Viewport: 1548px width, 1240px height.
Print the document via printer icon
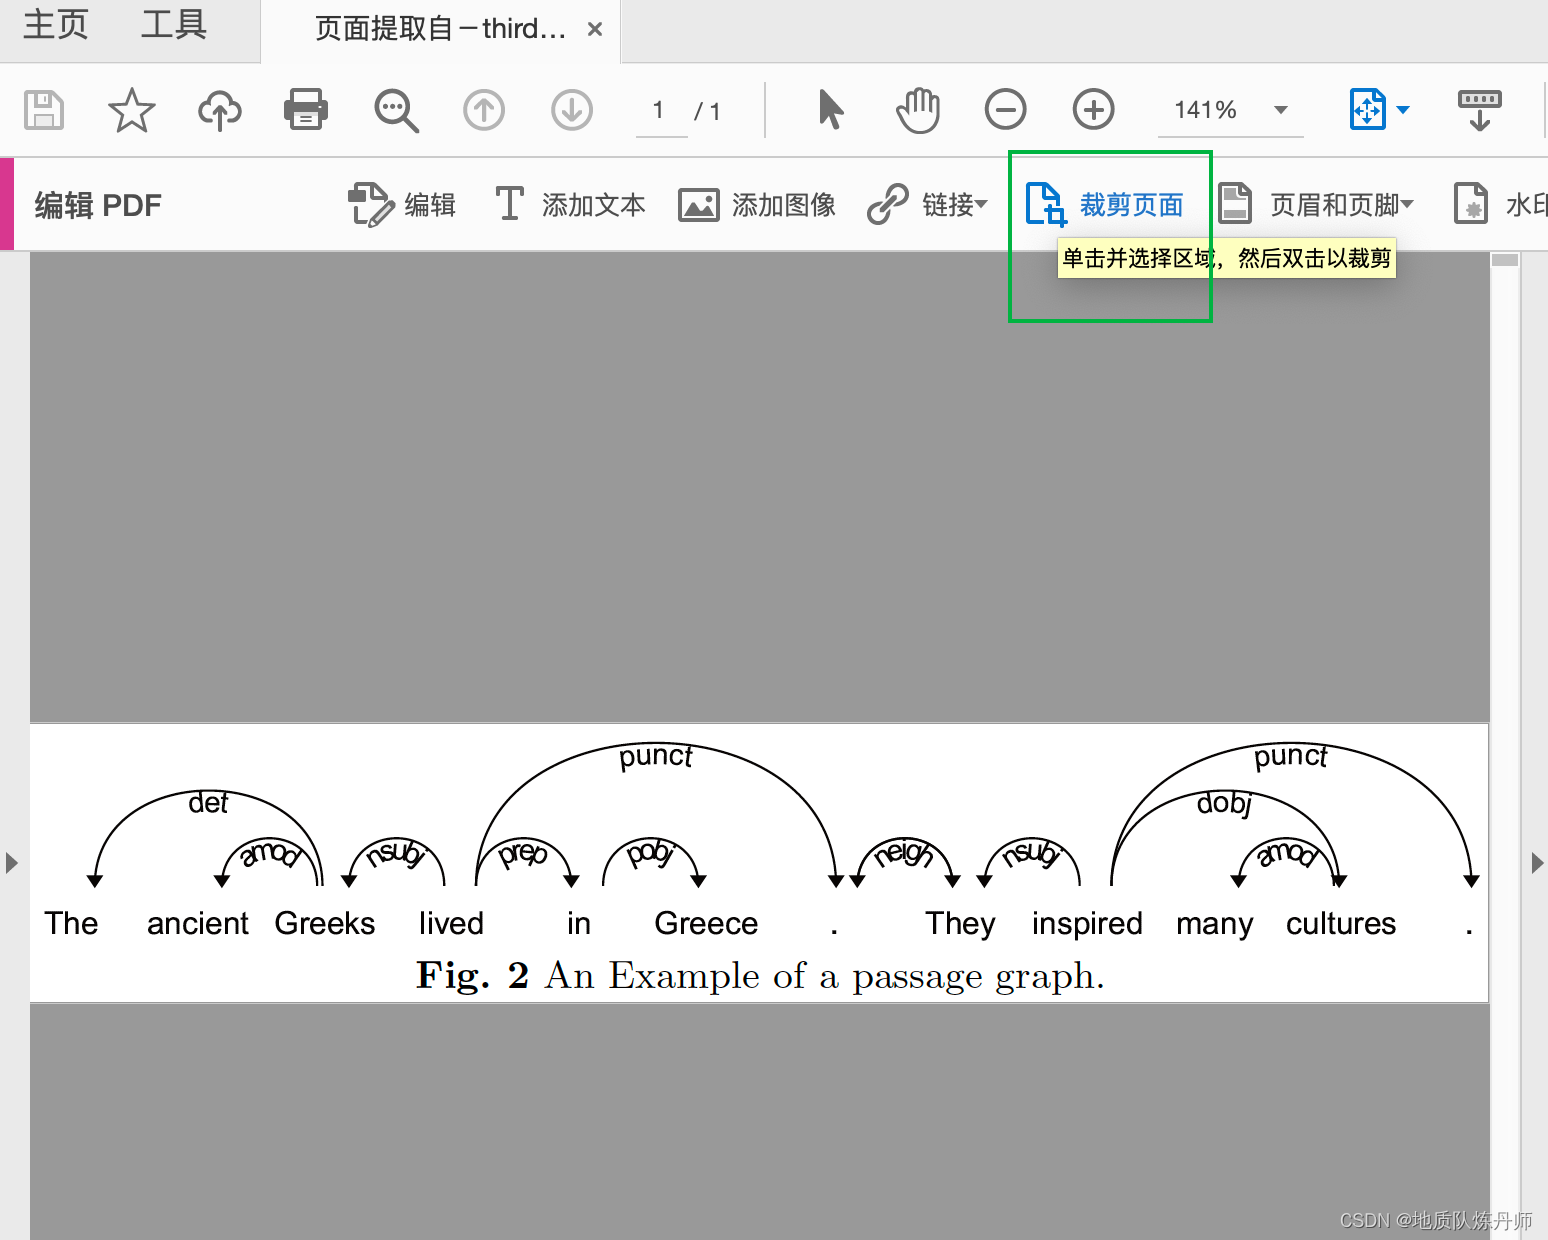306,110
